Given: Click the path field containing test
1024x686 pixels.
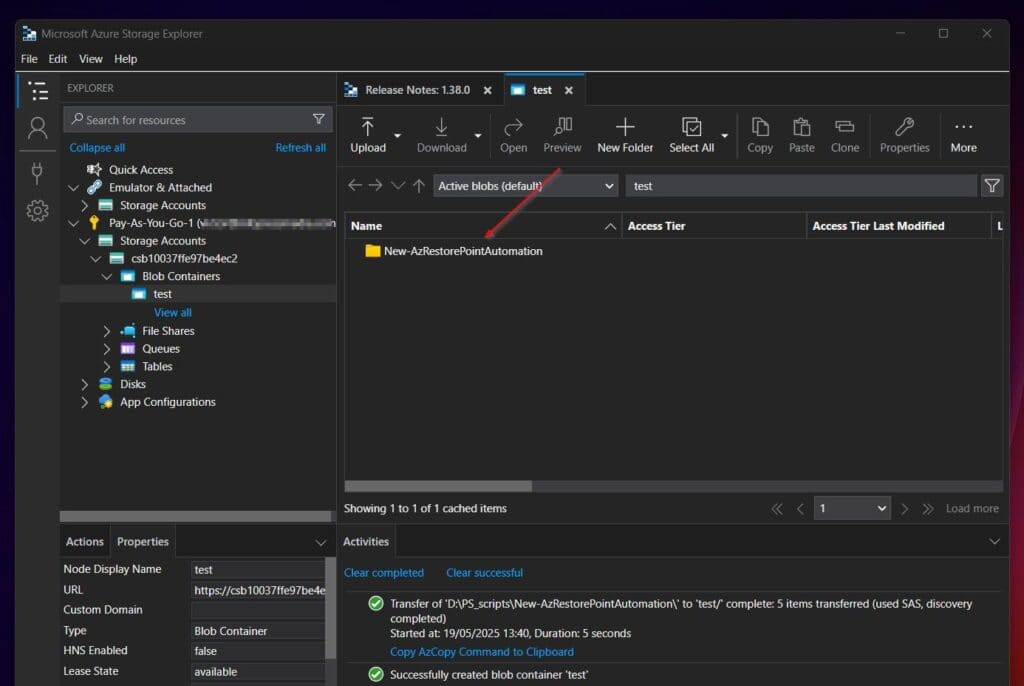Looking at the screenshot, I should tap(801, 186).
